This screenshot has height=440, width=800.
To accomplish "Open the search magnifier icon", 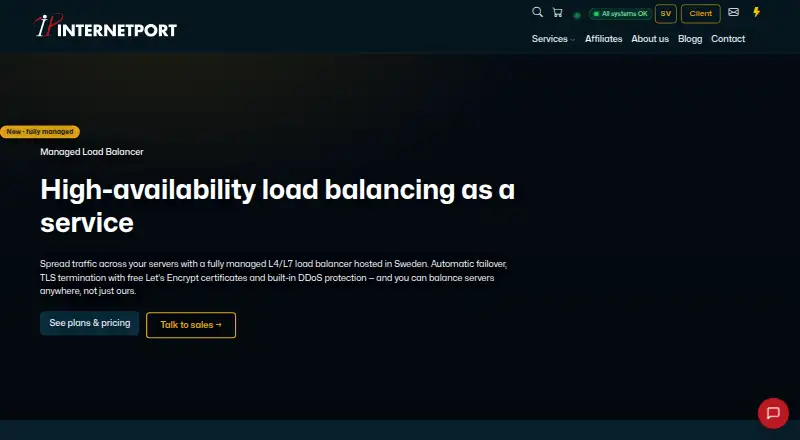I will [537, 12].
